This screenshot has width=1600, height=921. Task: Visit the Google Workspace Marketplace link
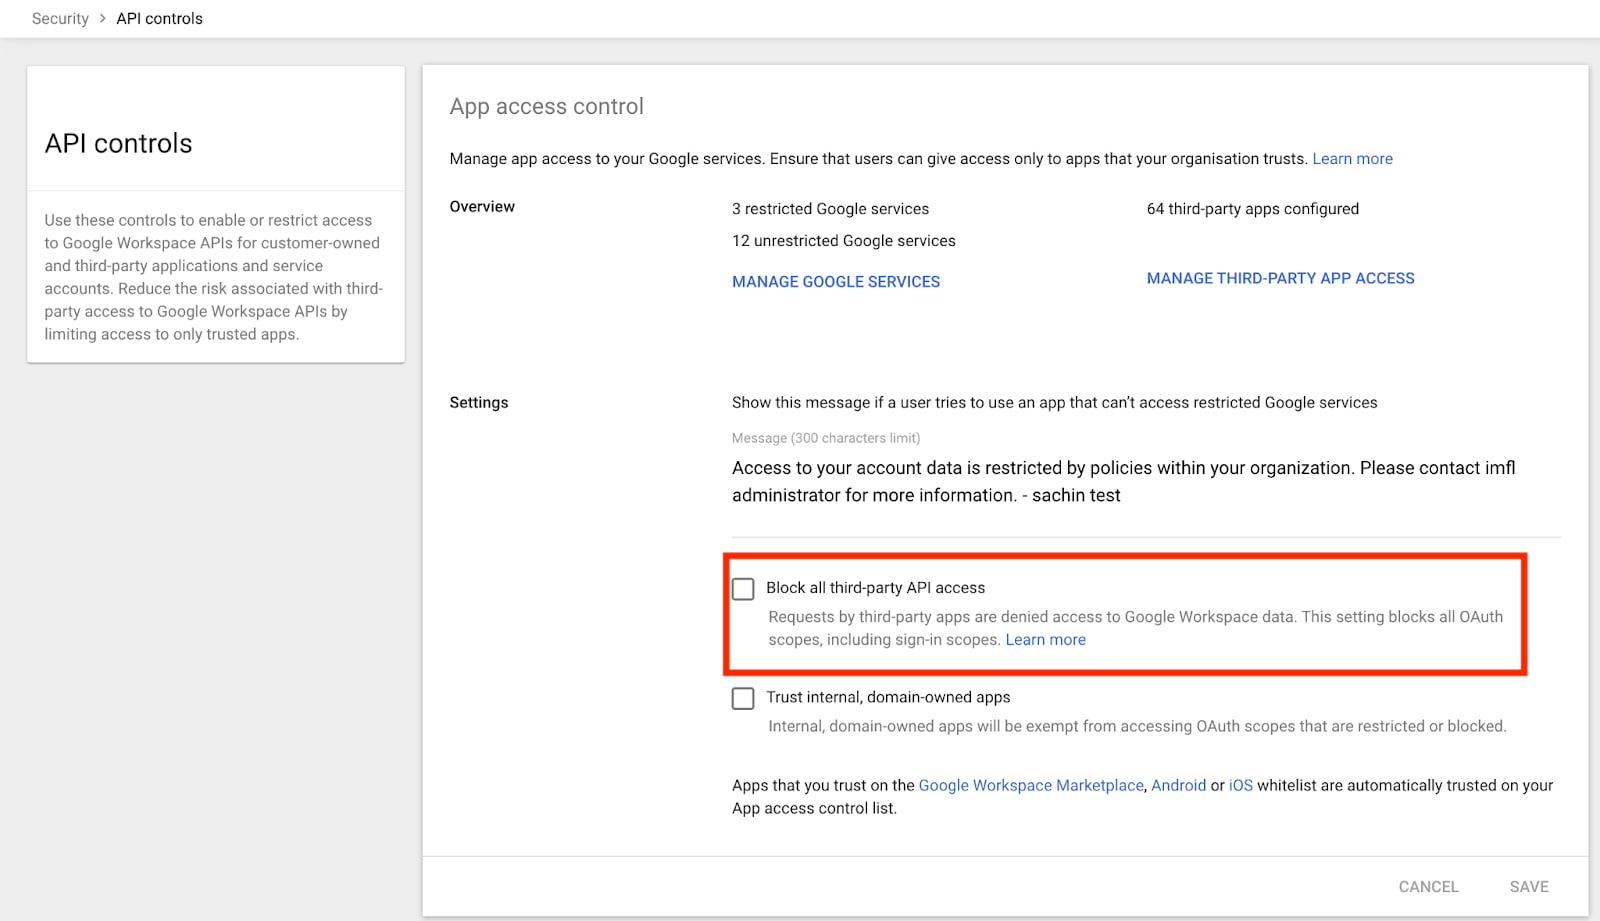coord(1030,785)
